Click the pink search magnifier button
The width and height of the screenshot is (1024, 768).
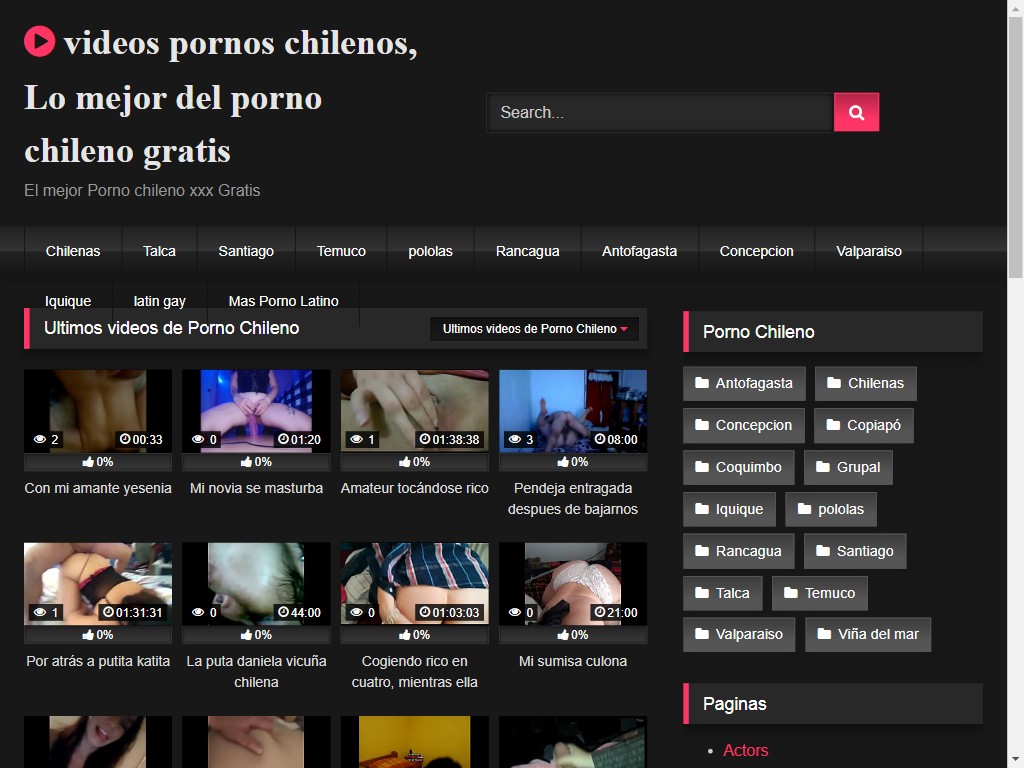(x=856, y=112)
